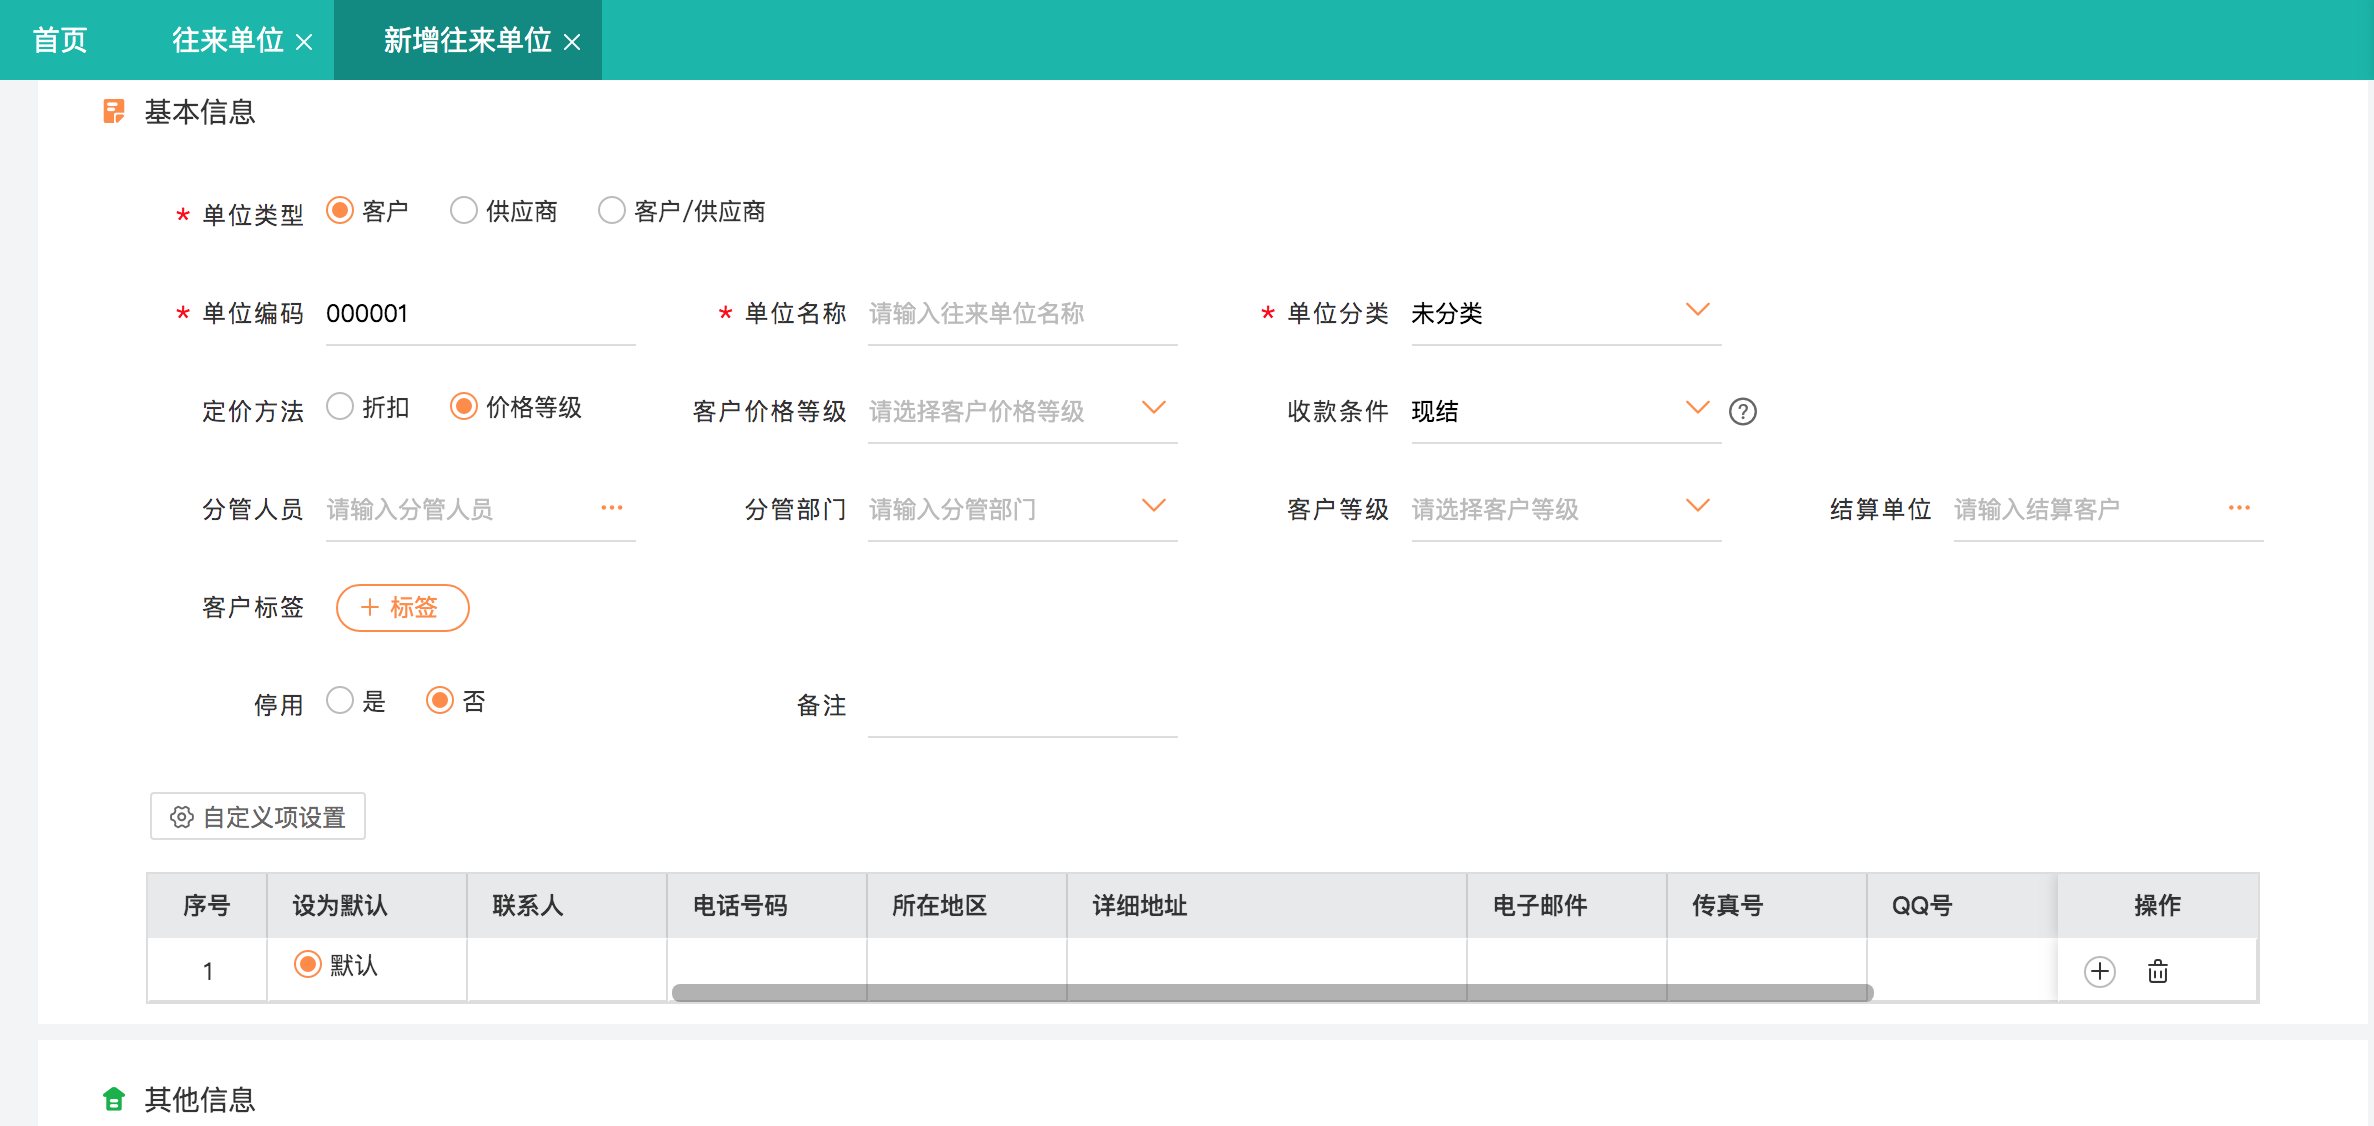The image size is (2374, 1126).
Task: Open the 收款条件 dropdown
Action: coord(1694,410)
